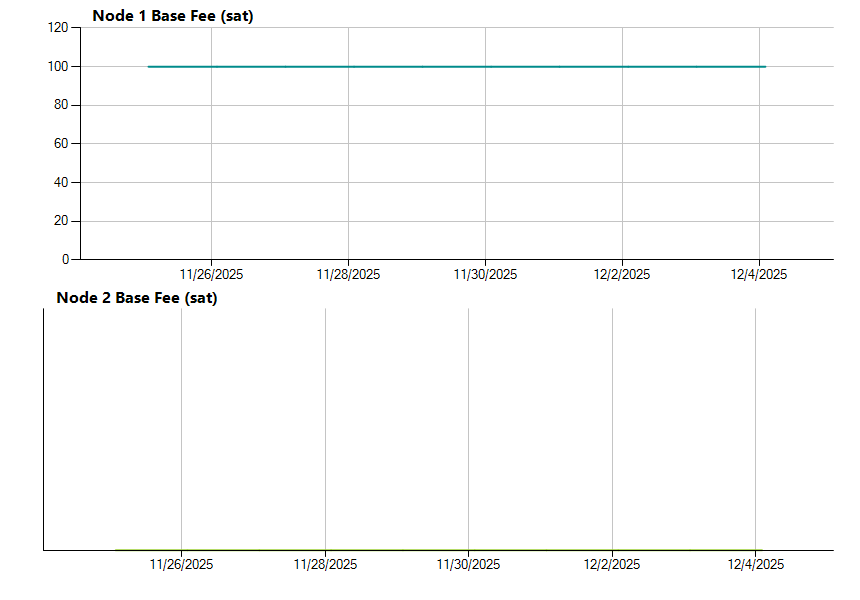The image size is (860, 600).
Task: Select the 60 y-axis label
Action: point(60,144)
